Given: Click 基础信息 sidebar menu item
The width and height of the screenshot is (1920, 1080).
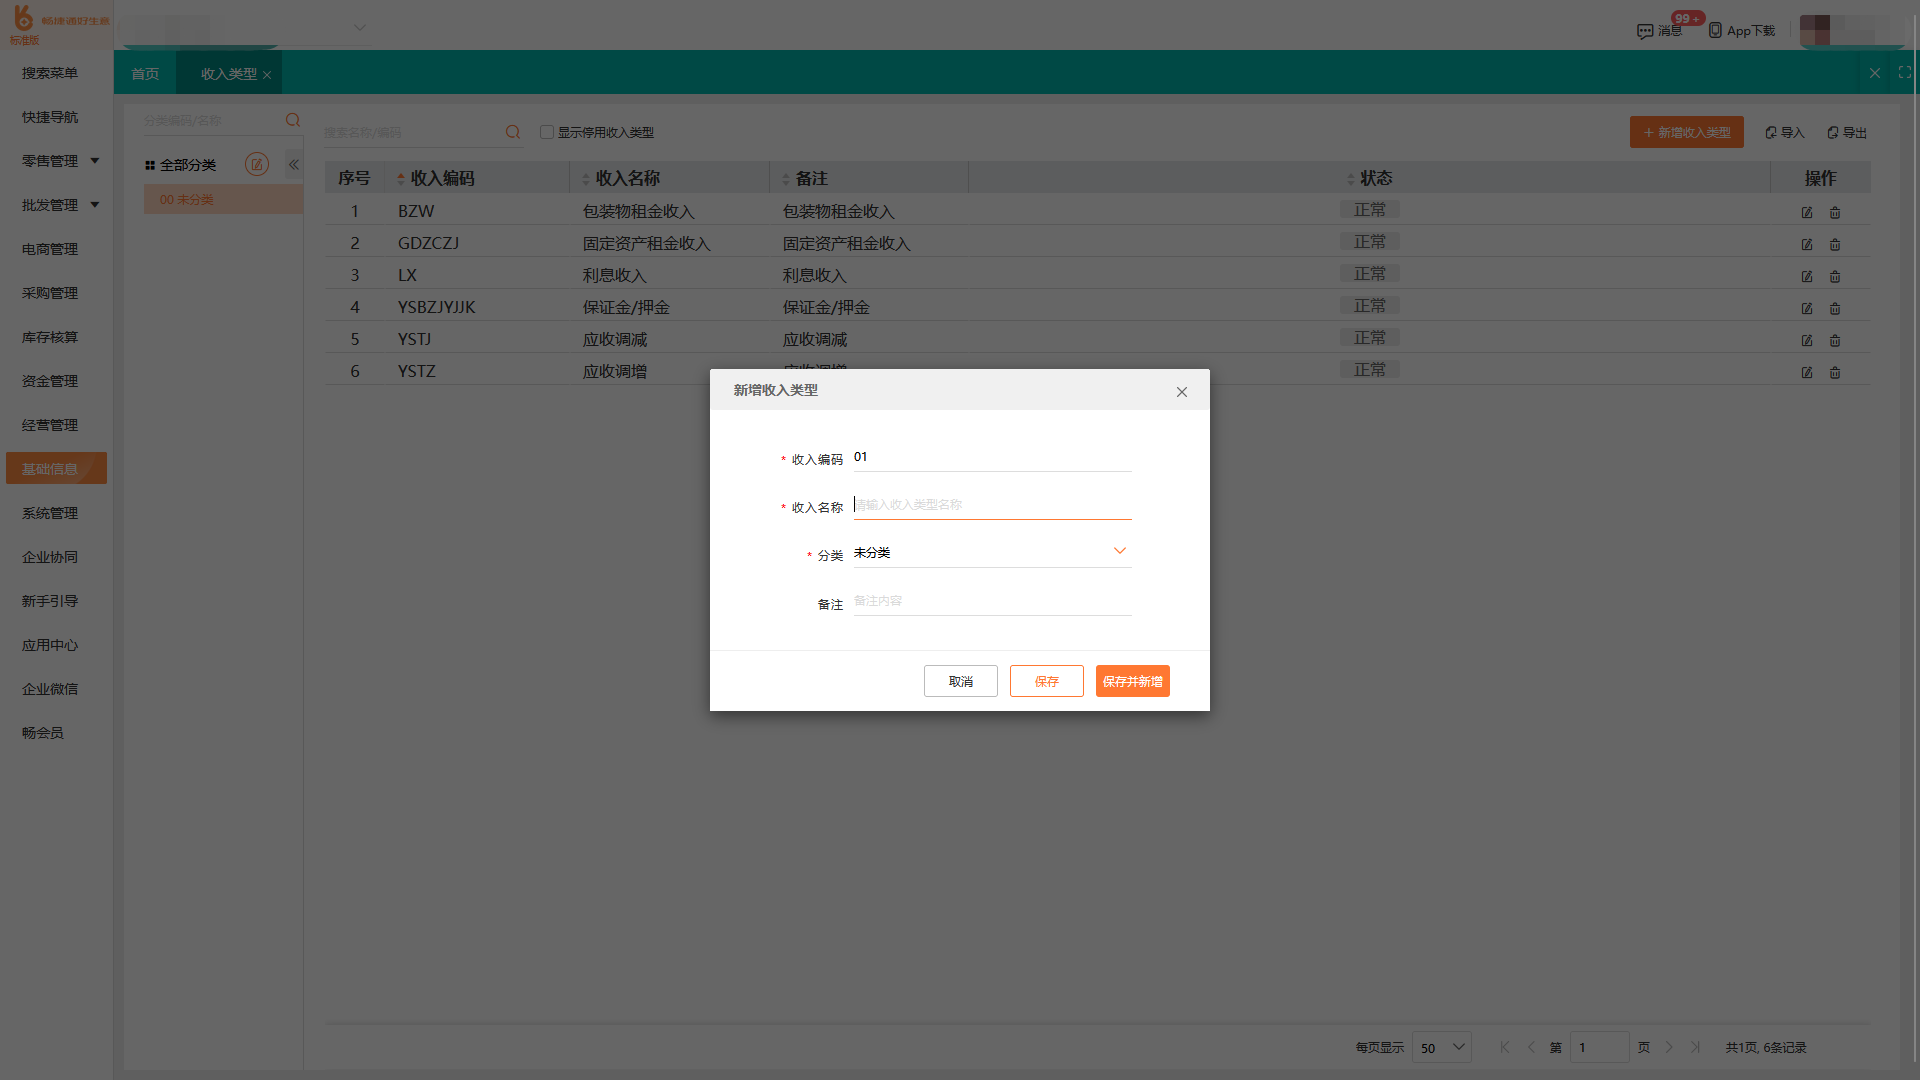Looking at the screenshot, I should point(53,468).
